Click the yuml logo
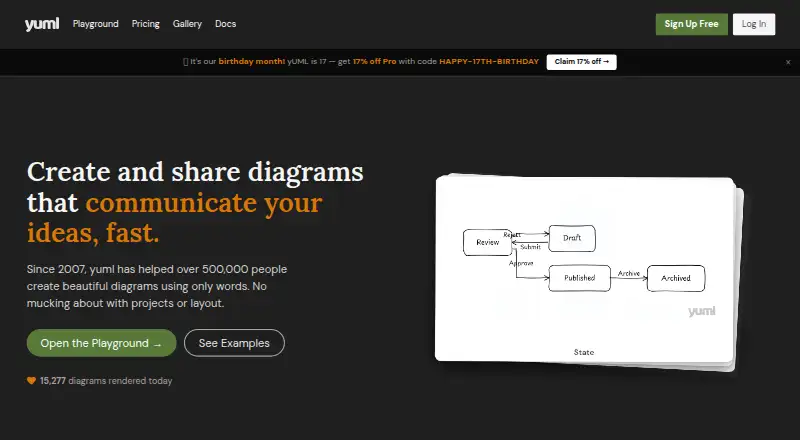Viewport: 800px width, 440px height. [42, 24]
